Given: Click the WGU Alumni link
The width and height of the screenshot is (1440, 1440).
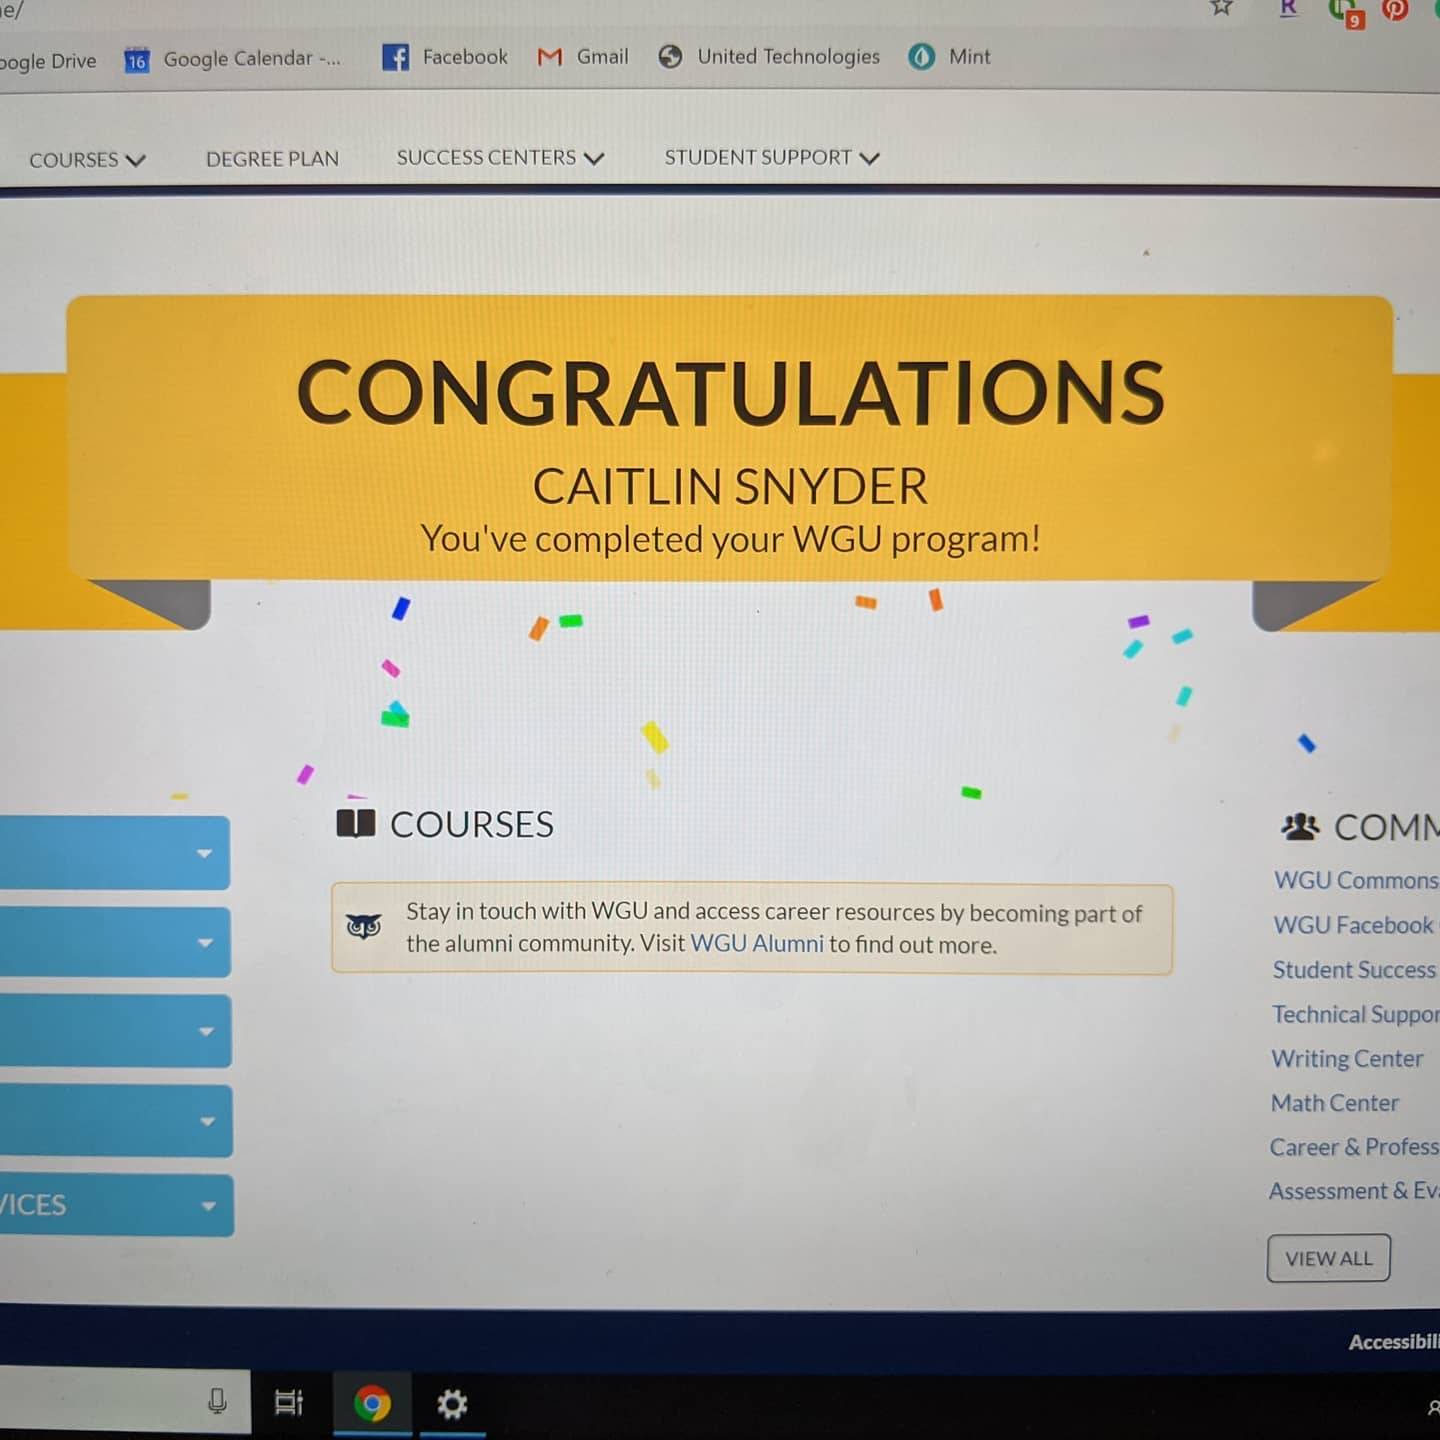Looking at the screenshot, I should (x=757, y=944).
